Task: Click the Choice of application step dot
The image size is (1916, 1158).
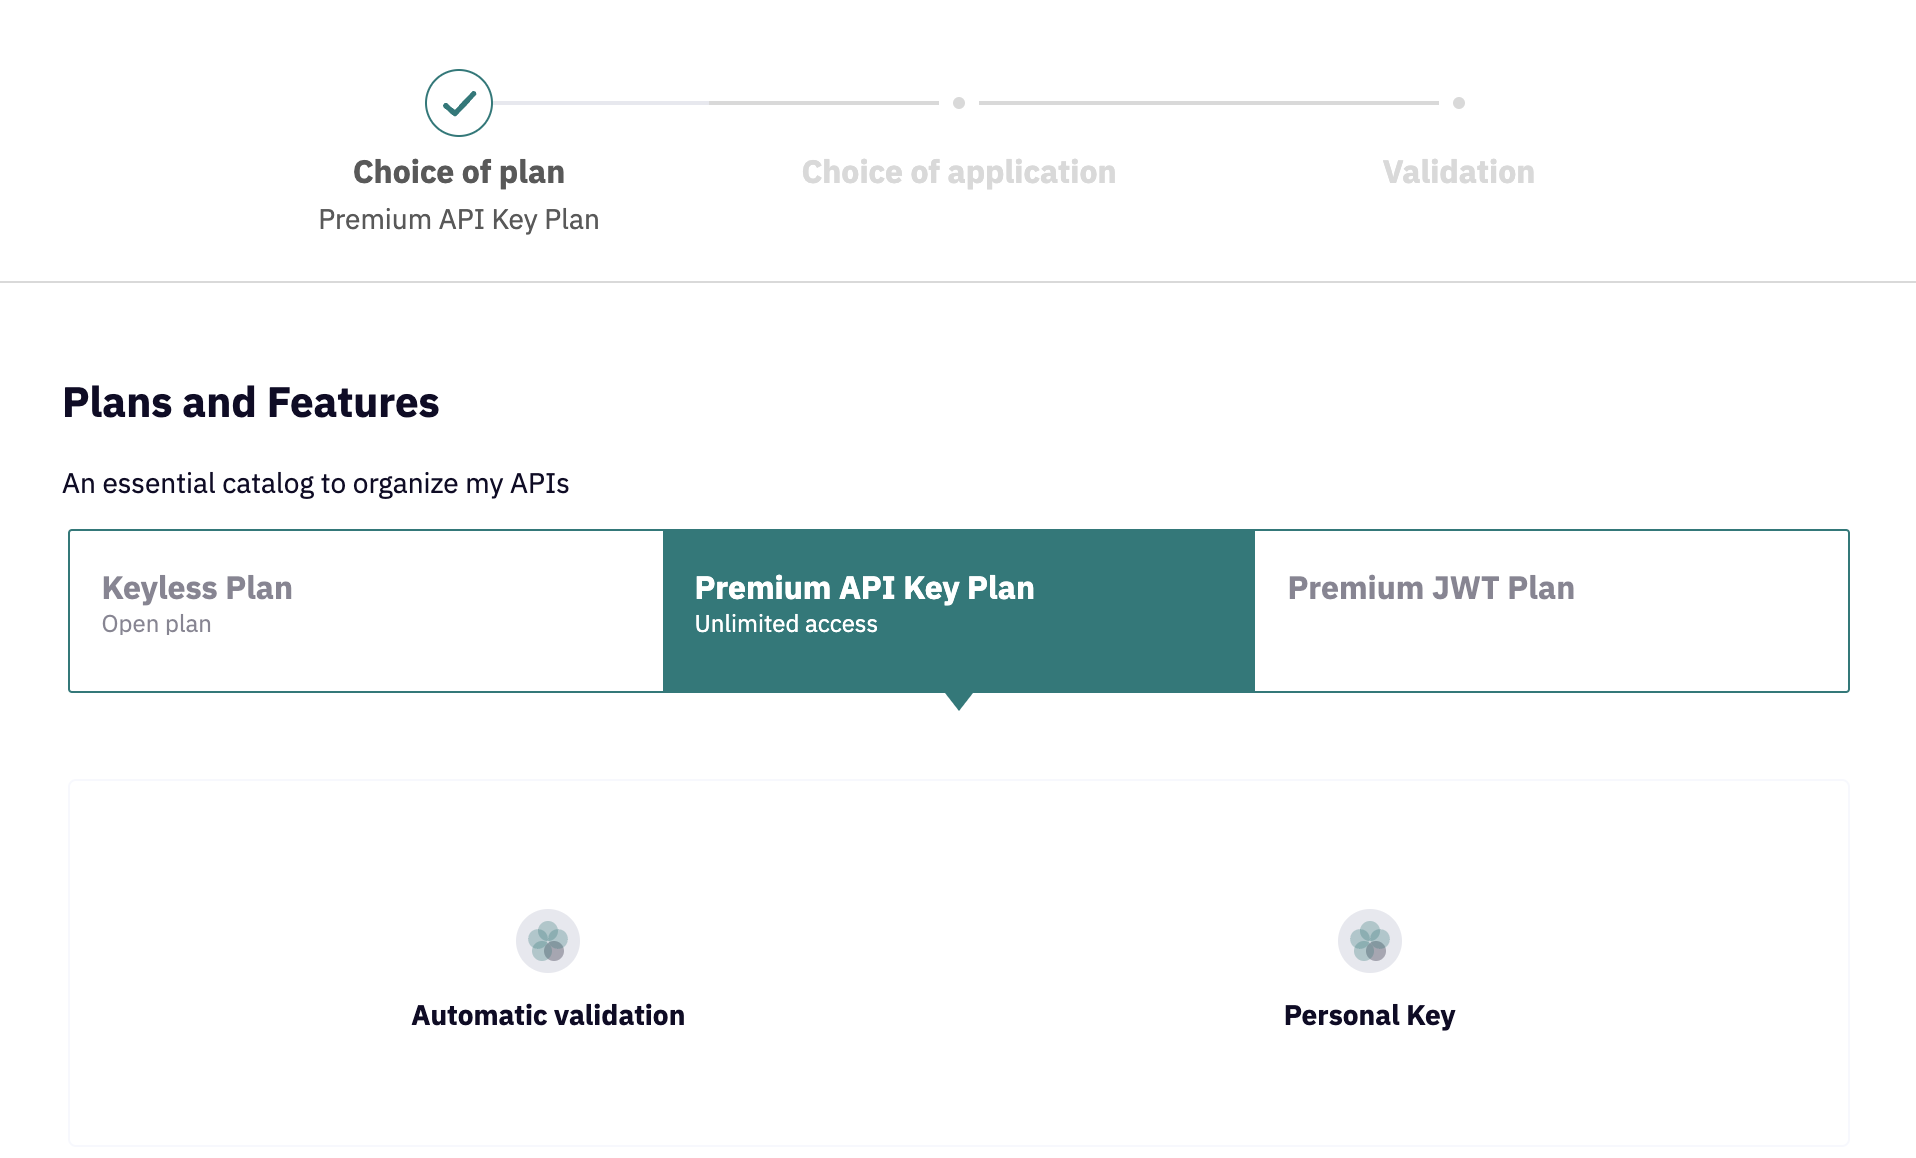Action: tap(958, 102)
